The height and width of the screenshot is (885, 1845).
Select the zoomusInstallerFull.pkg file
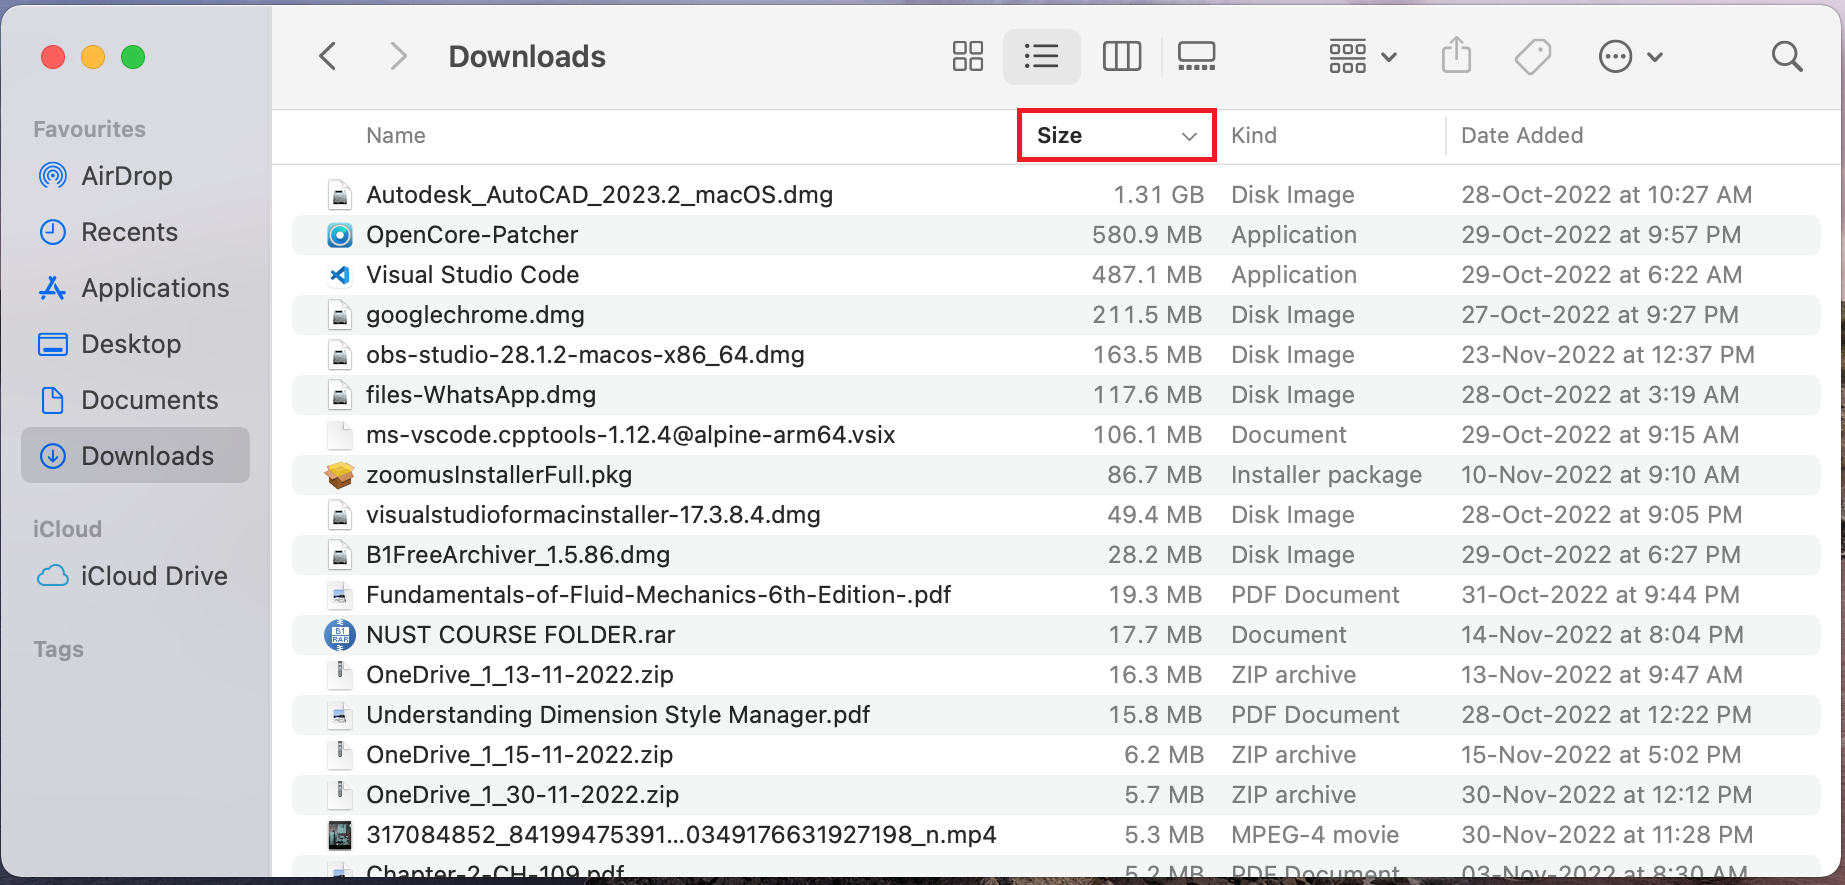click(x=498, y=475)
